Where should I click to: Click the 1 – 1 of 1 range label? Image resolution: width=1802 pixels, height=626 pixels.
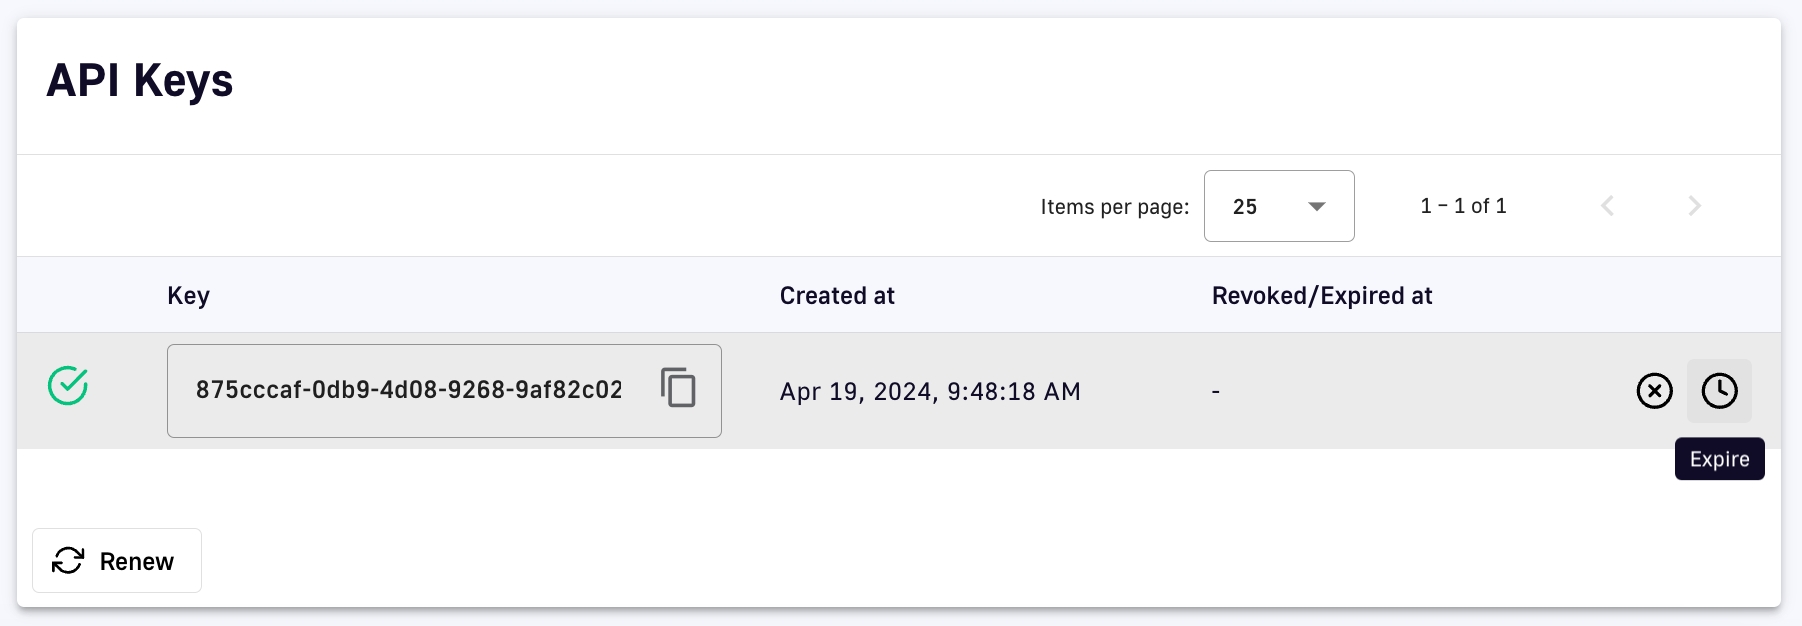click(x=1463, y=206)
